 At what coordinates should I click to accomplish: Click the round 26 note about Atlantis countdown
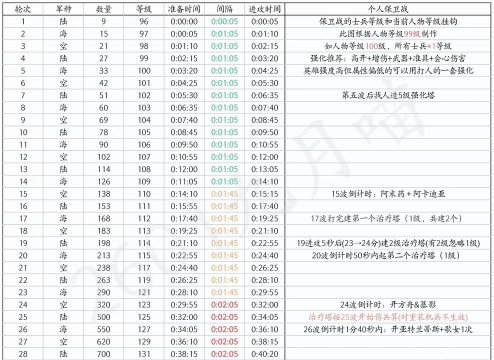pyautogui.click(x=388, y=330)
